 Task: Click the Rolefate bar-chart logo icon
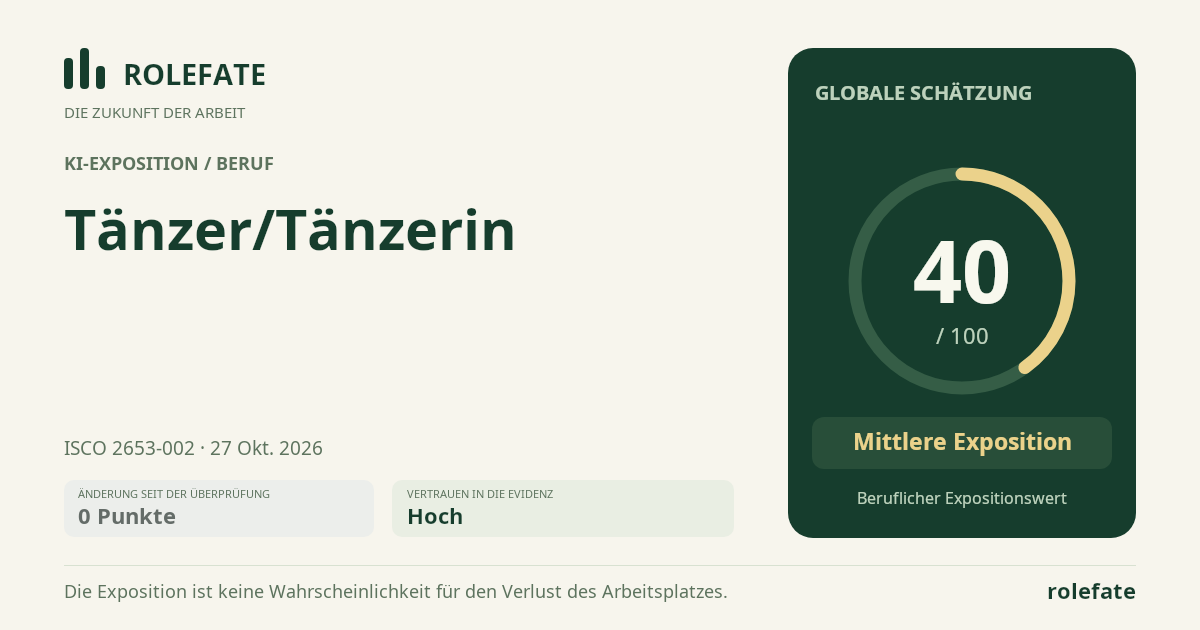point(84,69)
